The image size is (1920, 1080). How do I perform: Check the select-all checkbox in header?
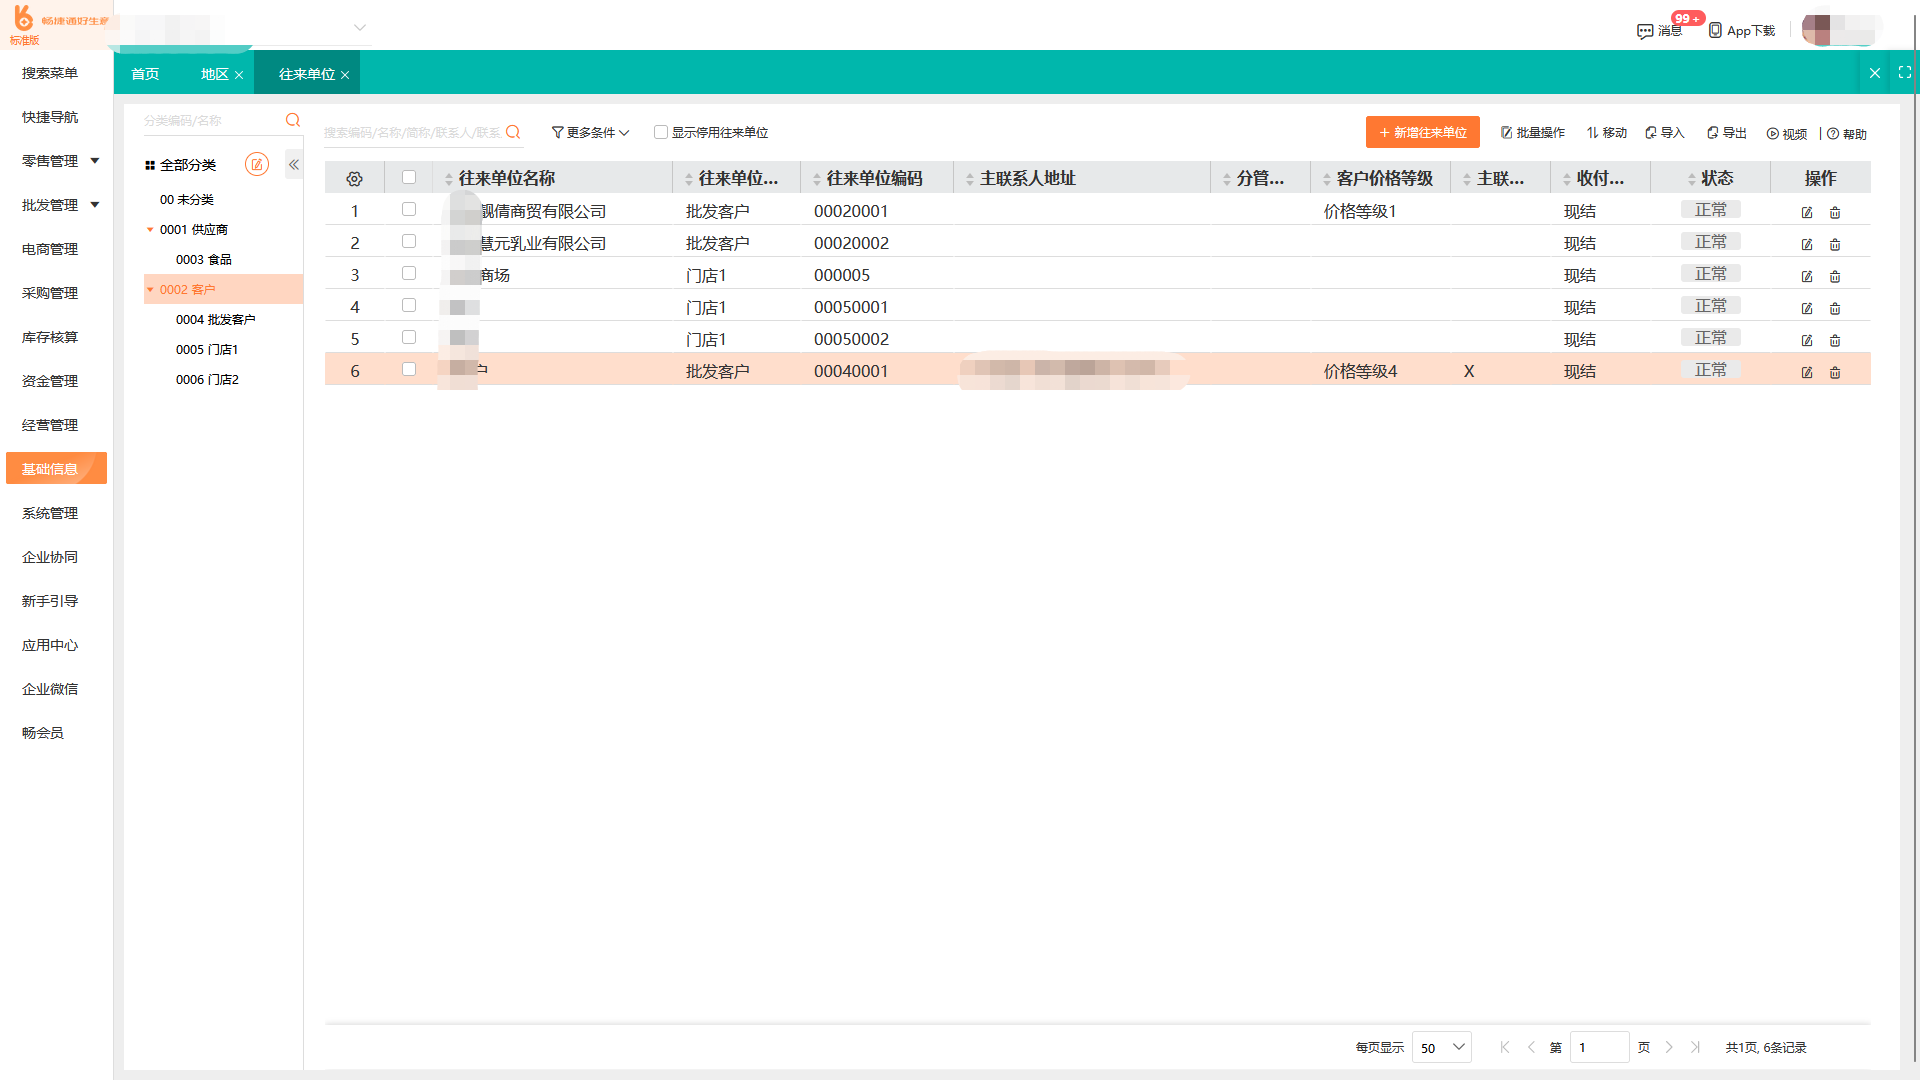(x=409, y=178)
